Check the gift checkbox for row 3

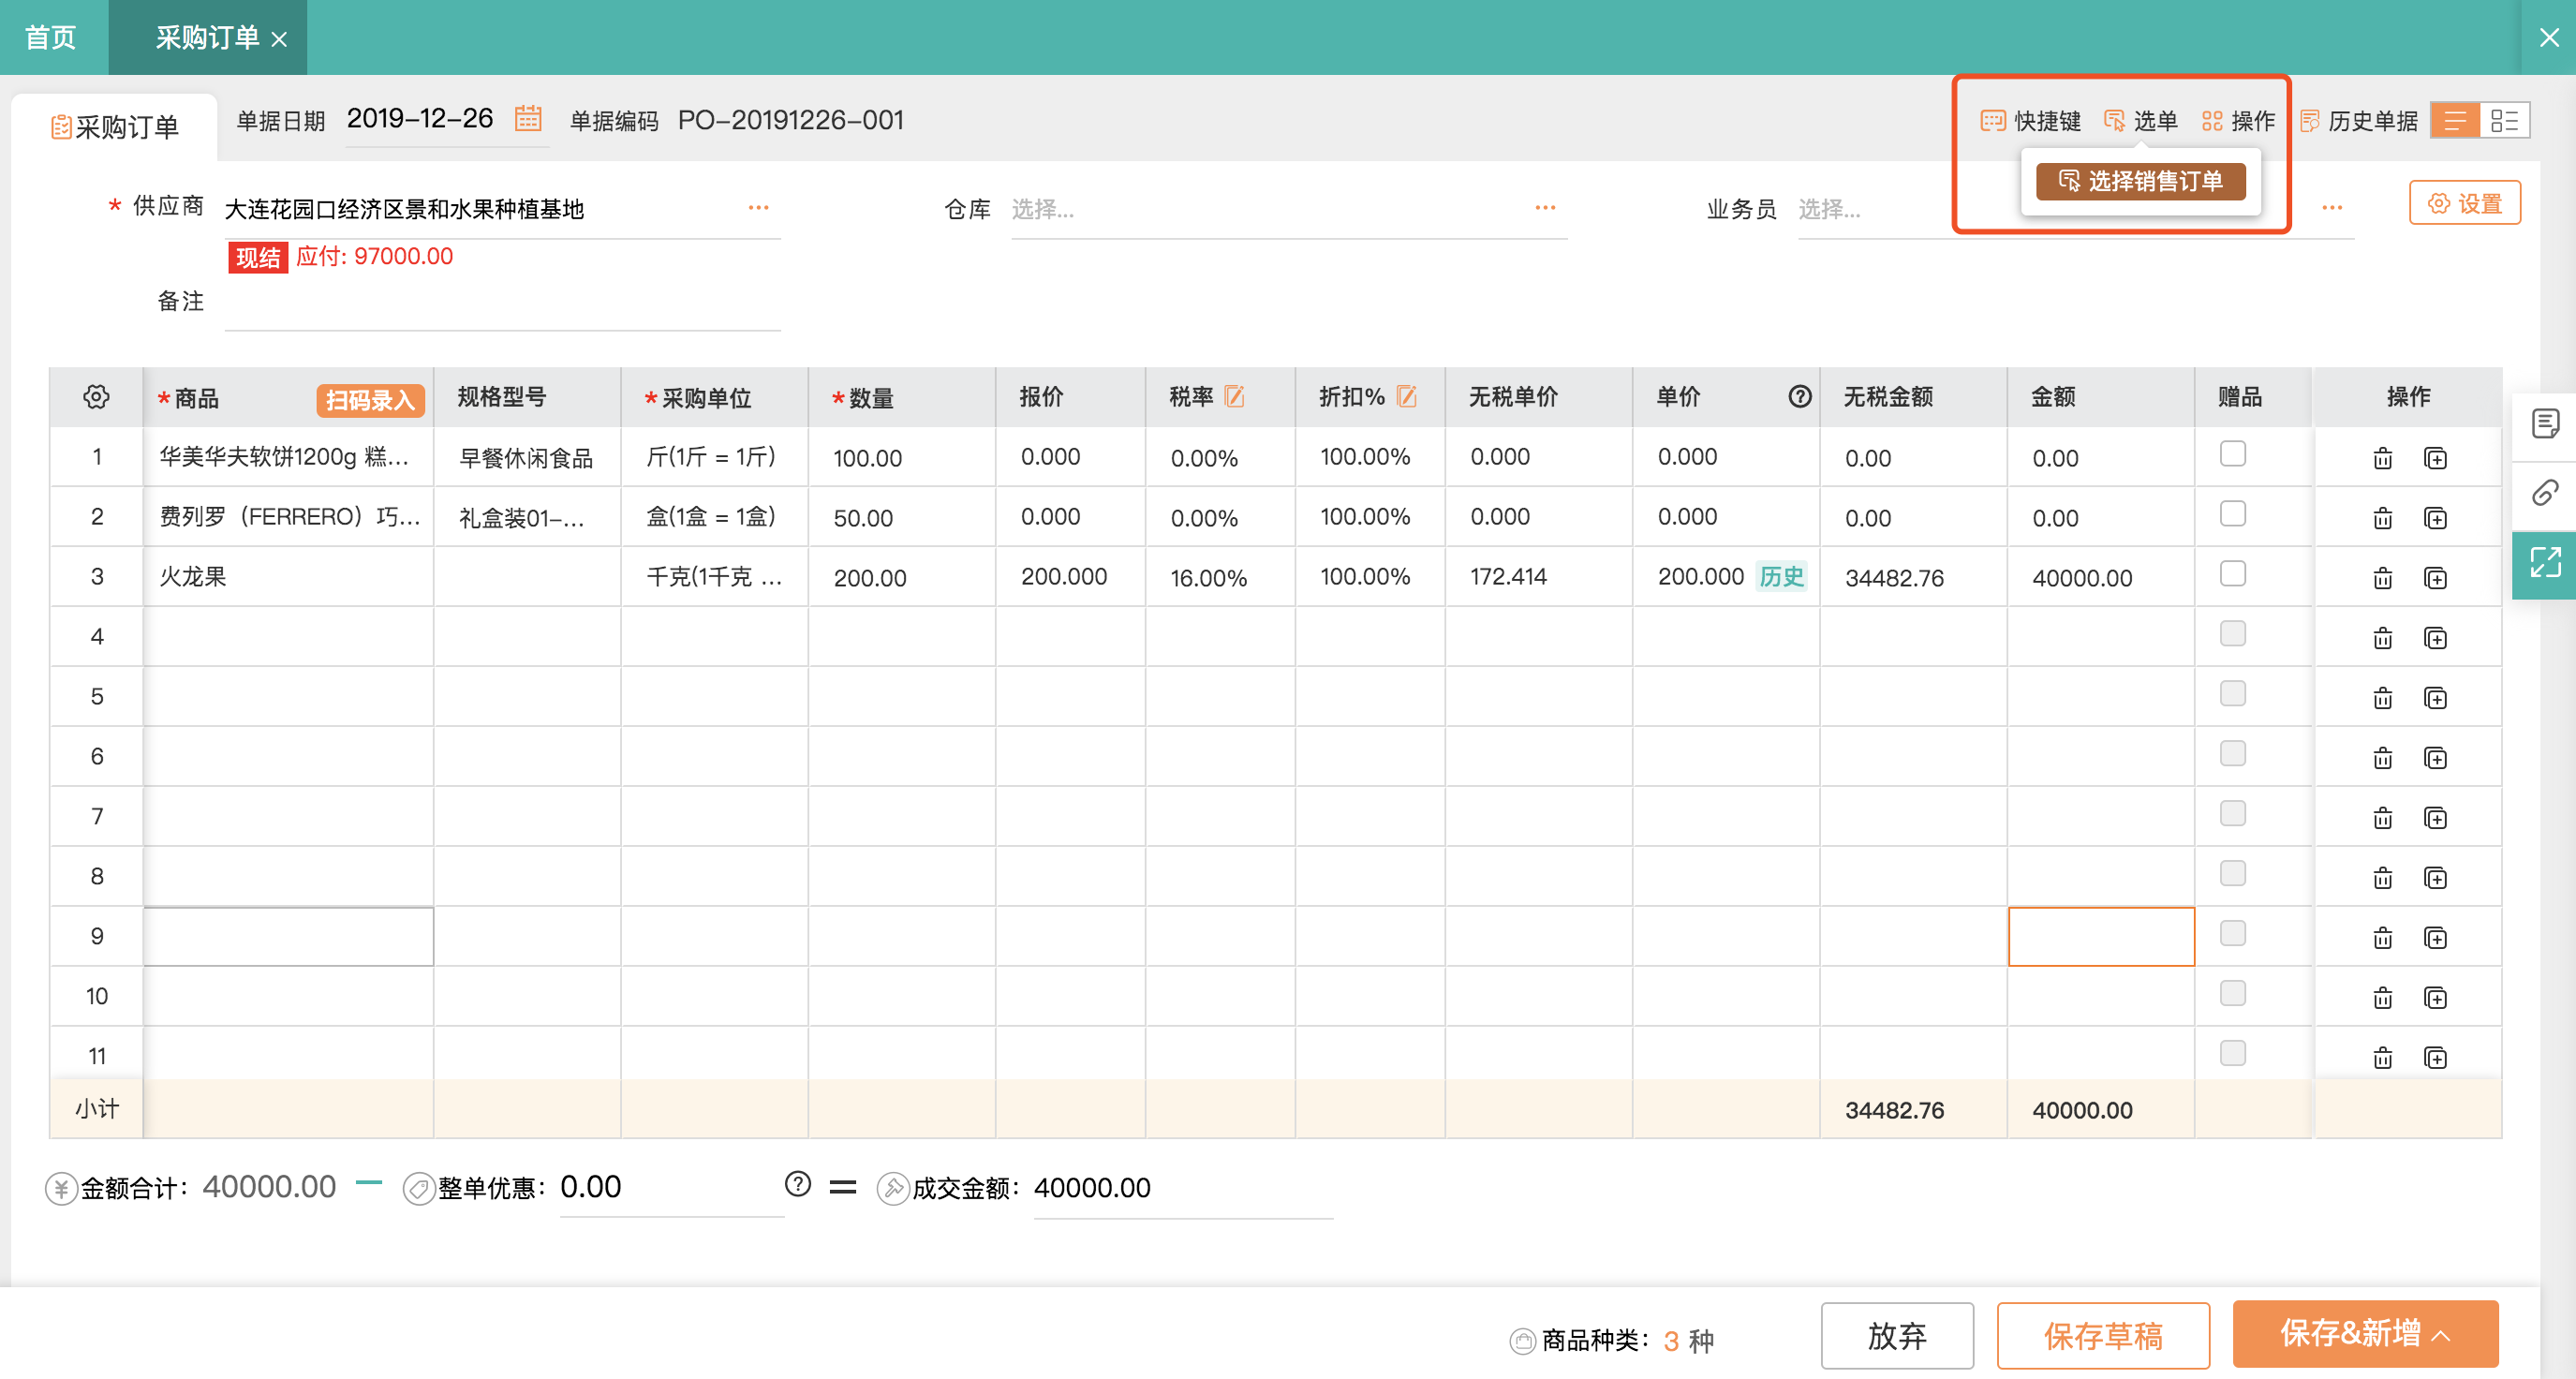tap(2233, 574)
